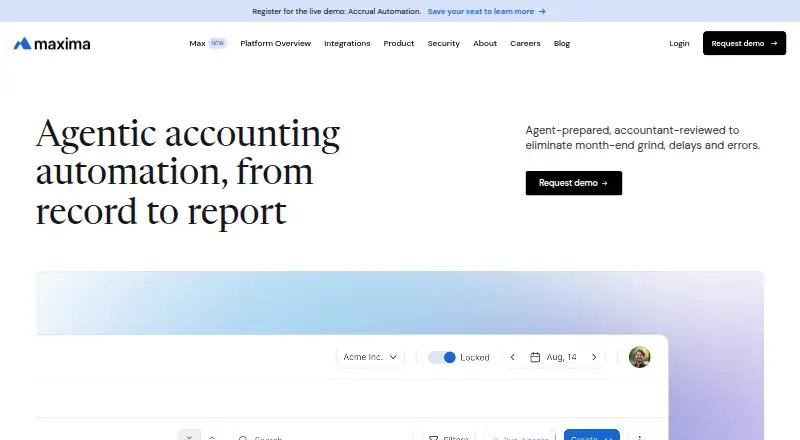The height and width of the screenshot is (440, 800).
Task: Go to the Integrations page
Action: [347, 43]
